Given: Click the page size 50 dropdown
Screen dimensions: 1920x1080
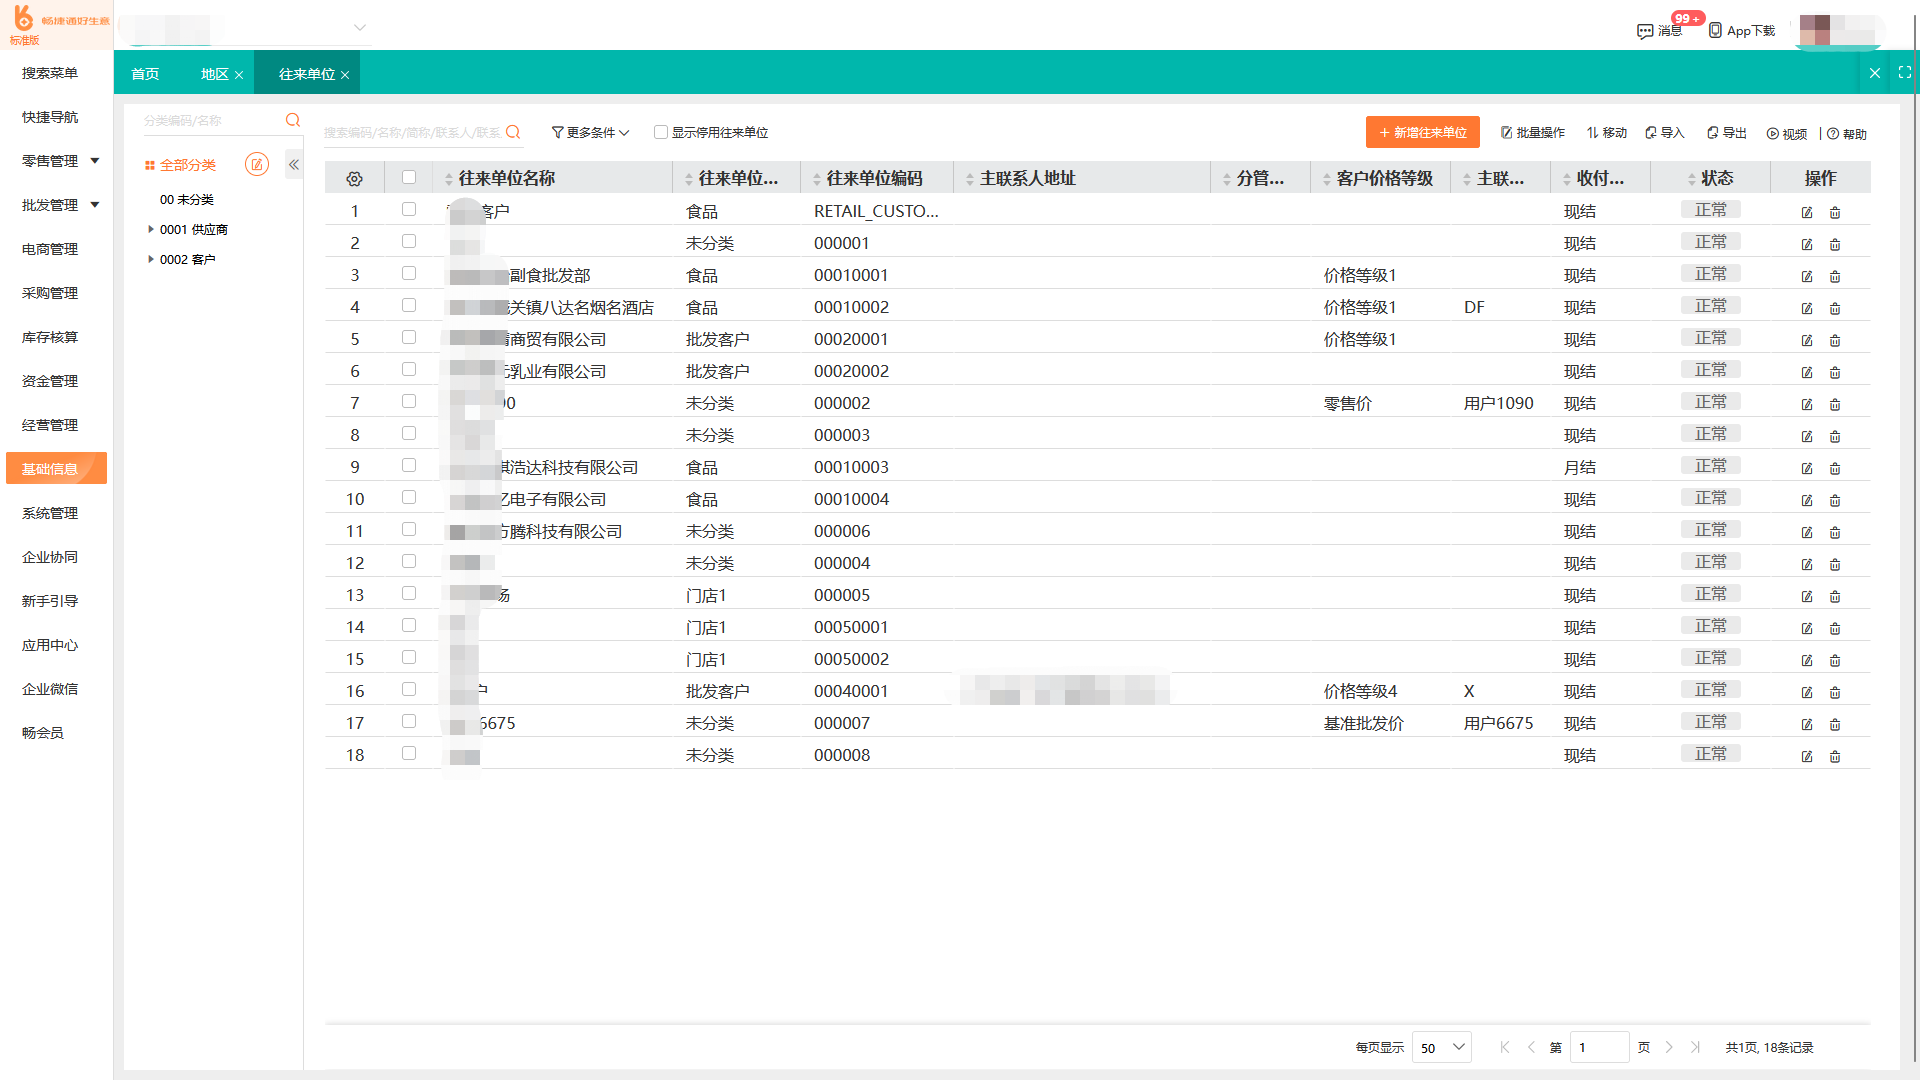Looking at the screenshot, I should pos(1440,1047).
